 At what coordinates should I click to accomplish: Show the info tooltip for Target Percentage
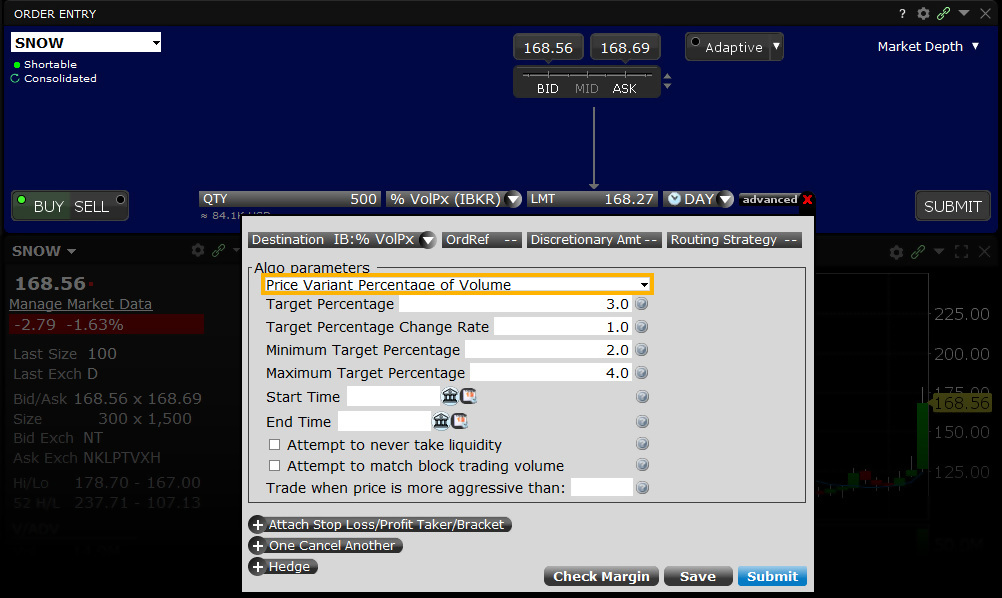click(x=642, y=304)
